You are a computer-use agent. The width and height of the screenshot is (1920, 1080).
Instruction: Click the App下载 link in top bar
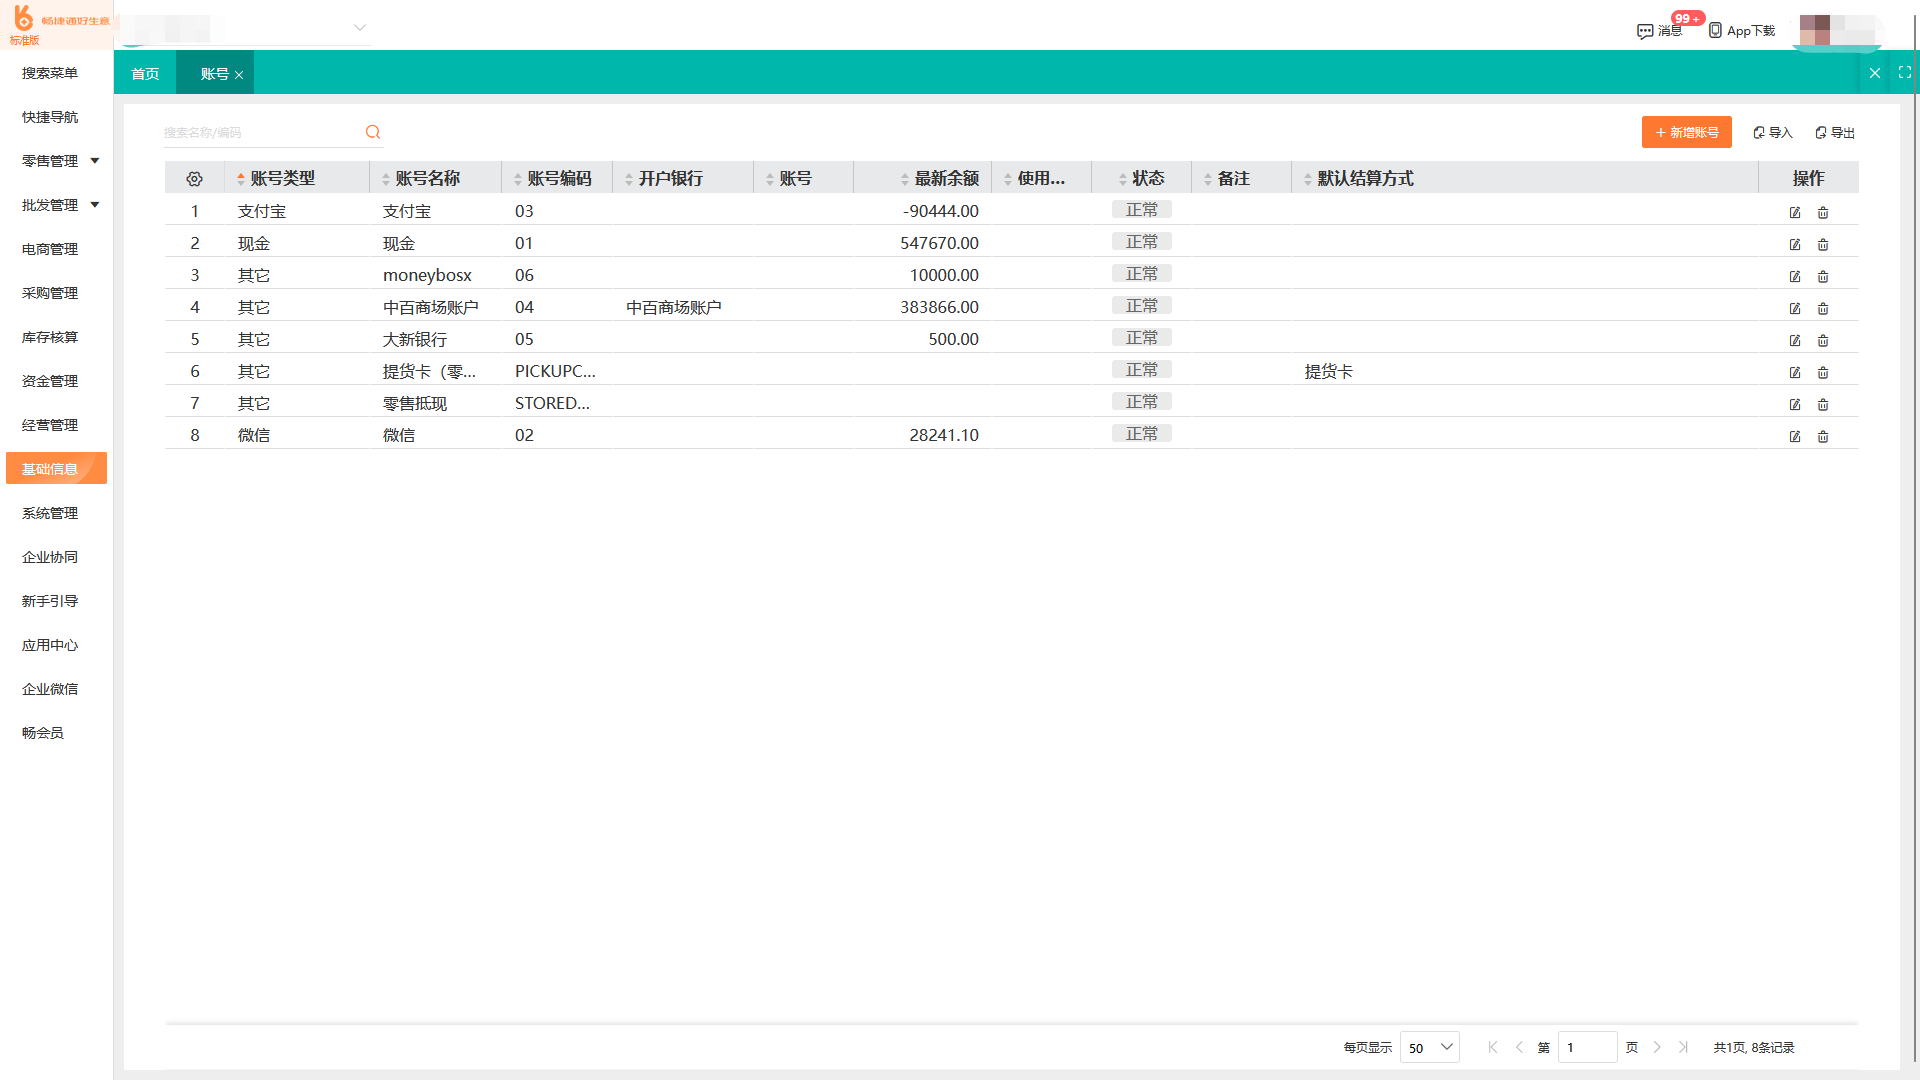pyautogui.click(x=1742, y=29)
